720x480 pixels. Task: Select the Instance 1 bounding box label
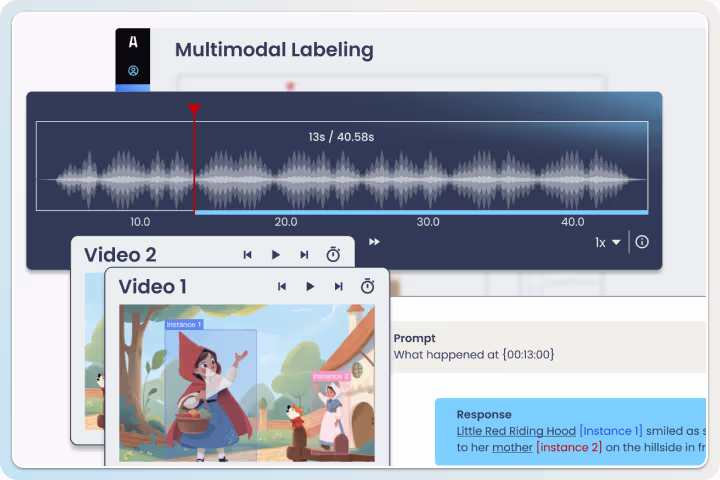pyautogui.click(x=184, y=324)
